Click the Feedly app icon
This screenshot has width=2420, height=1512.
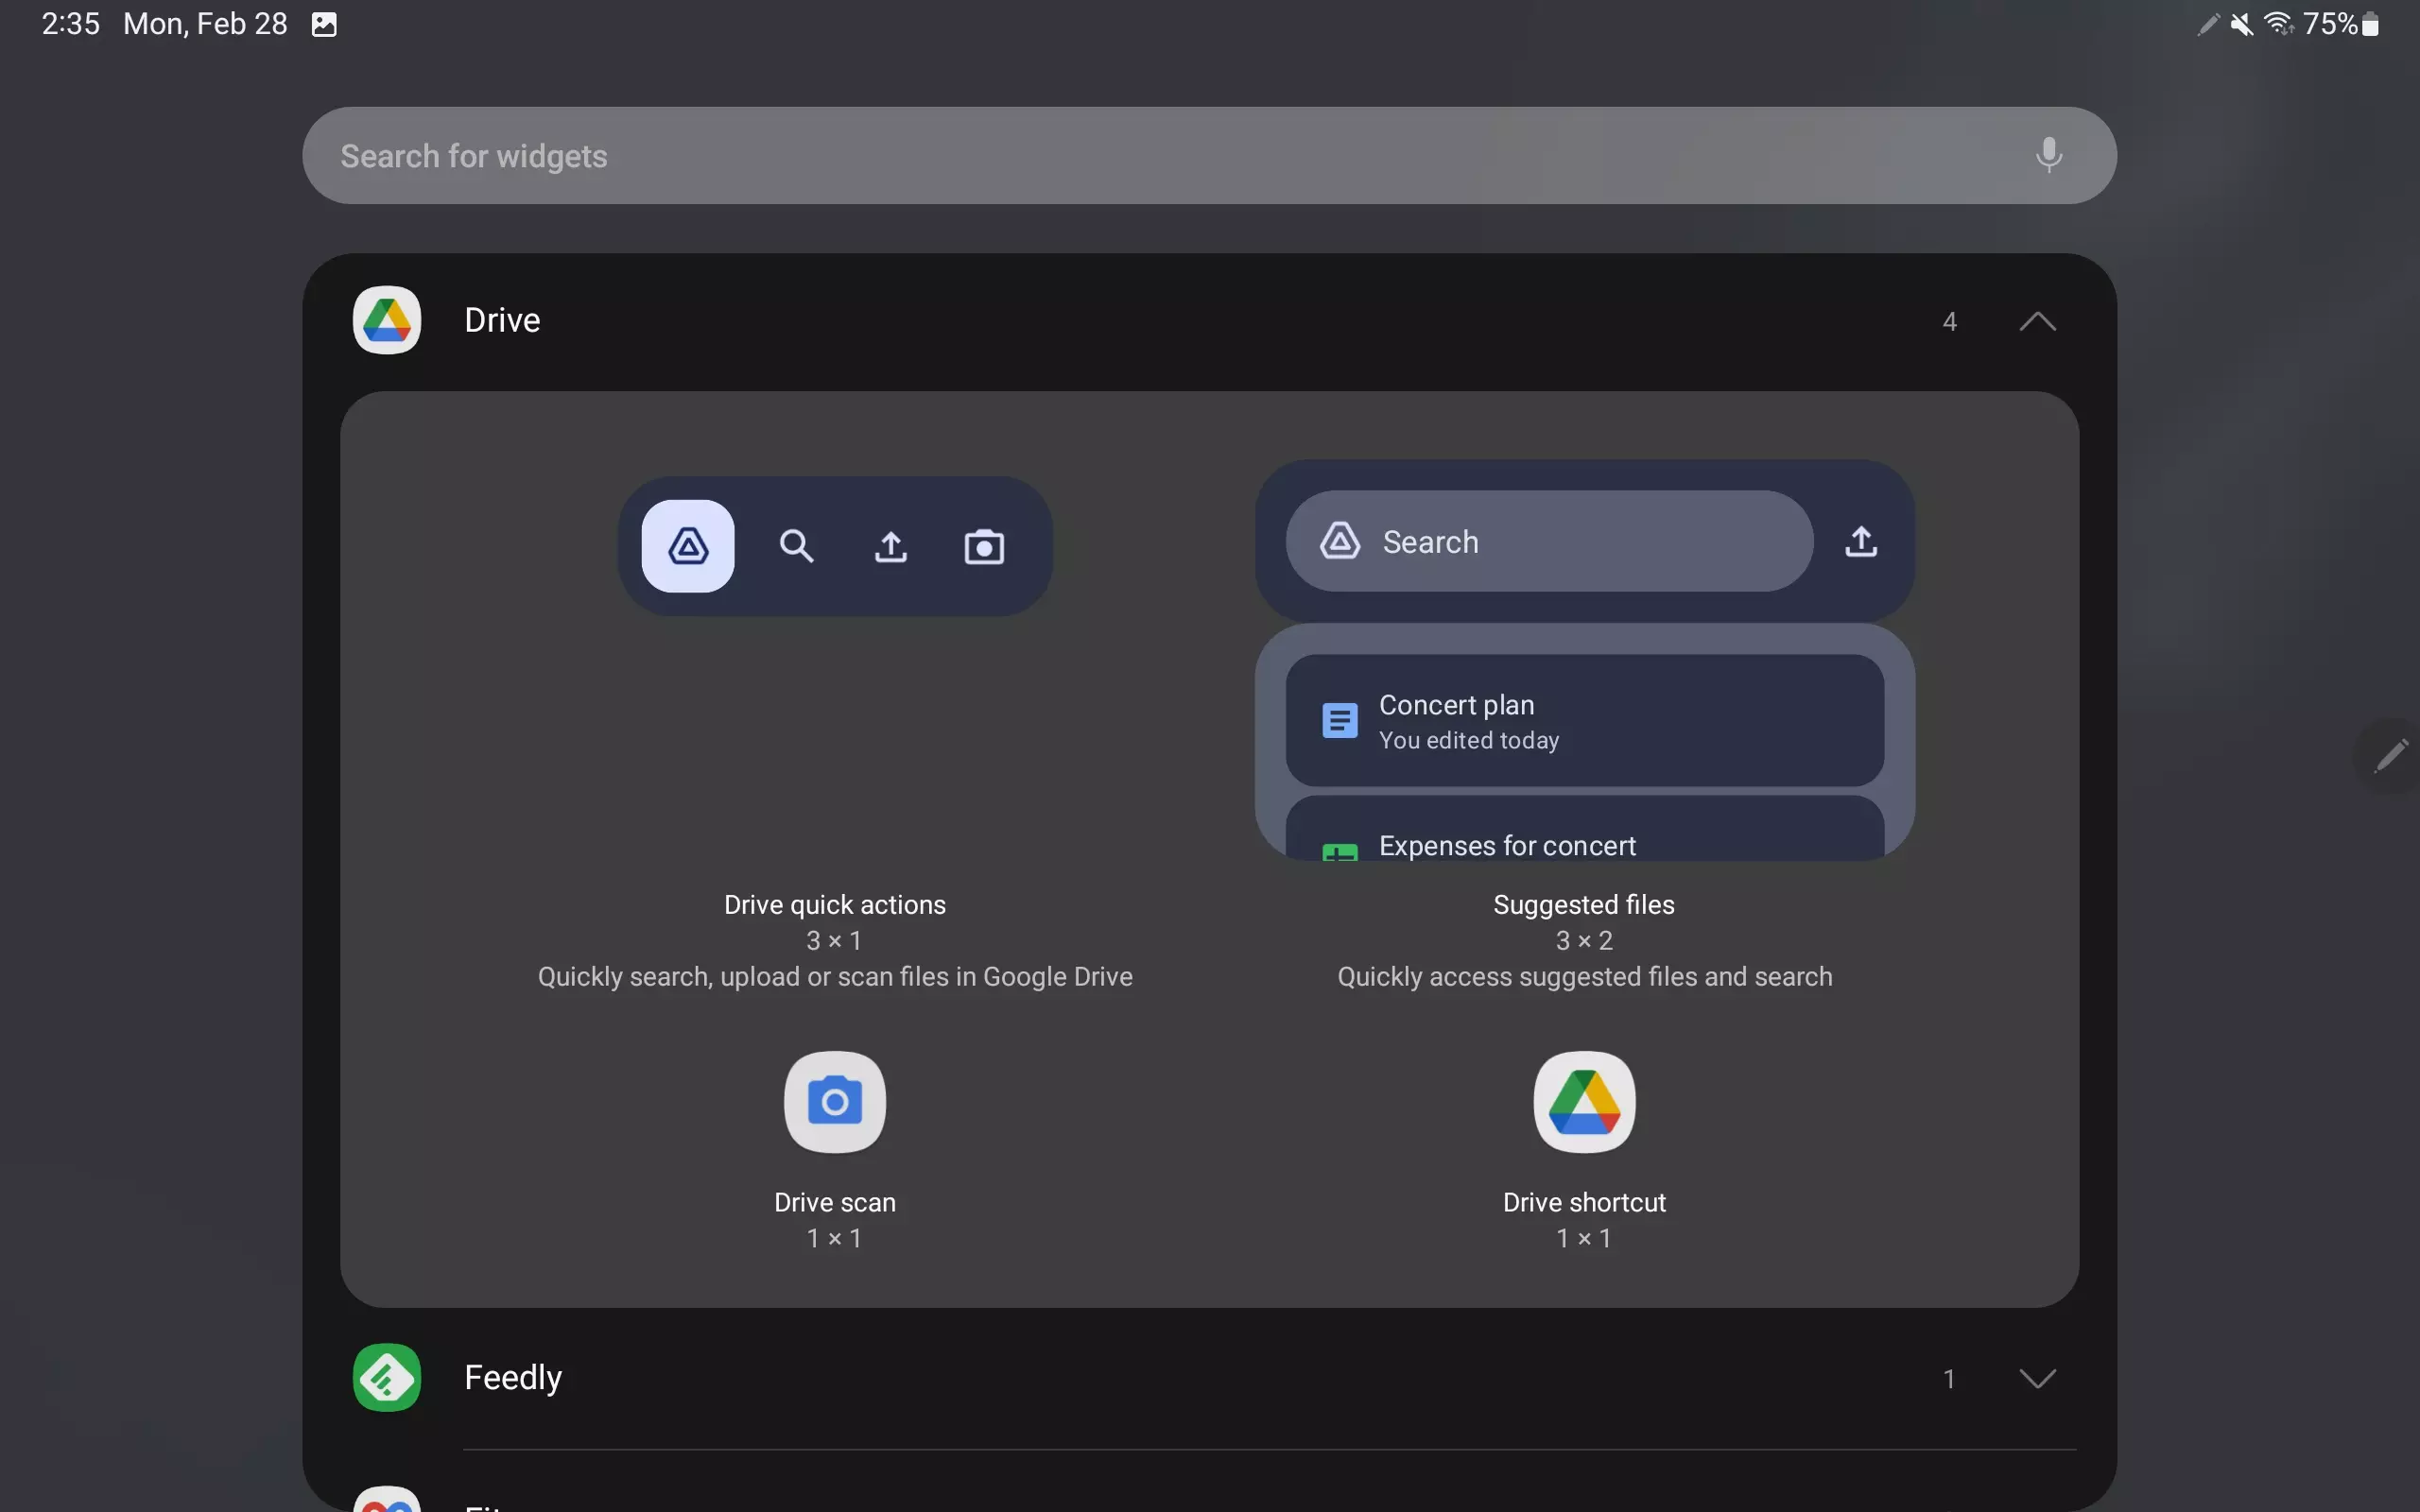(385, 1376)
